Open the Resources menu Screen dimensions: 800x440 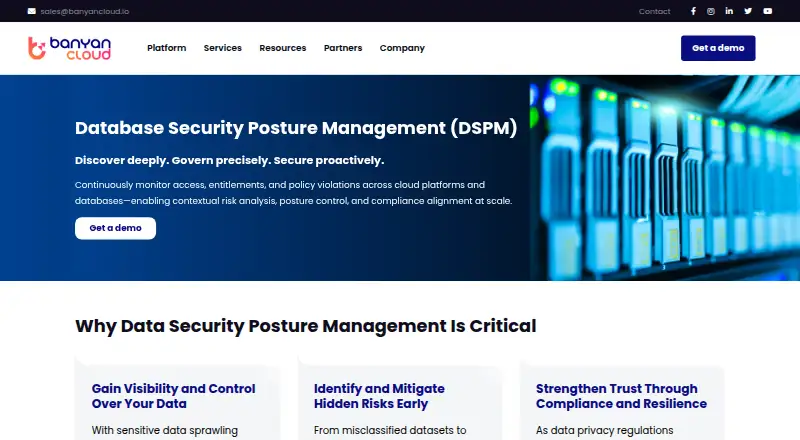tap(283, 48)
